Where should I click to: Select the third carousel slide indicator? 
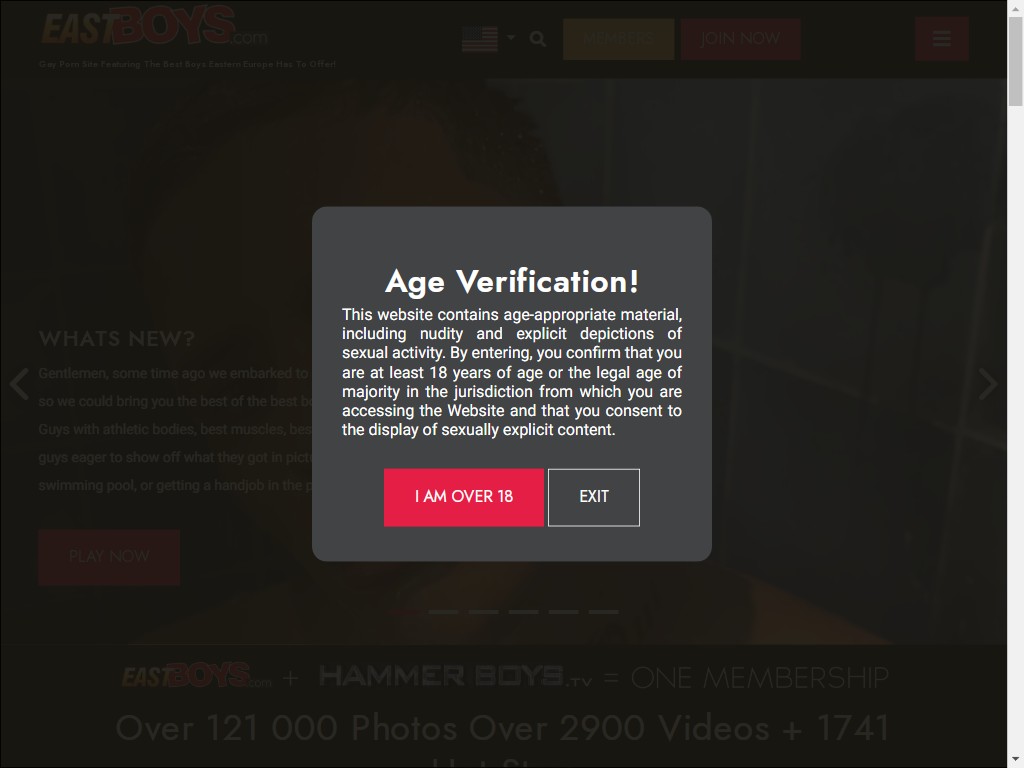coord(523,611)
